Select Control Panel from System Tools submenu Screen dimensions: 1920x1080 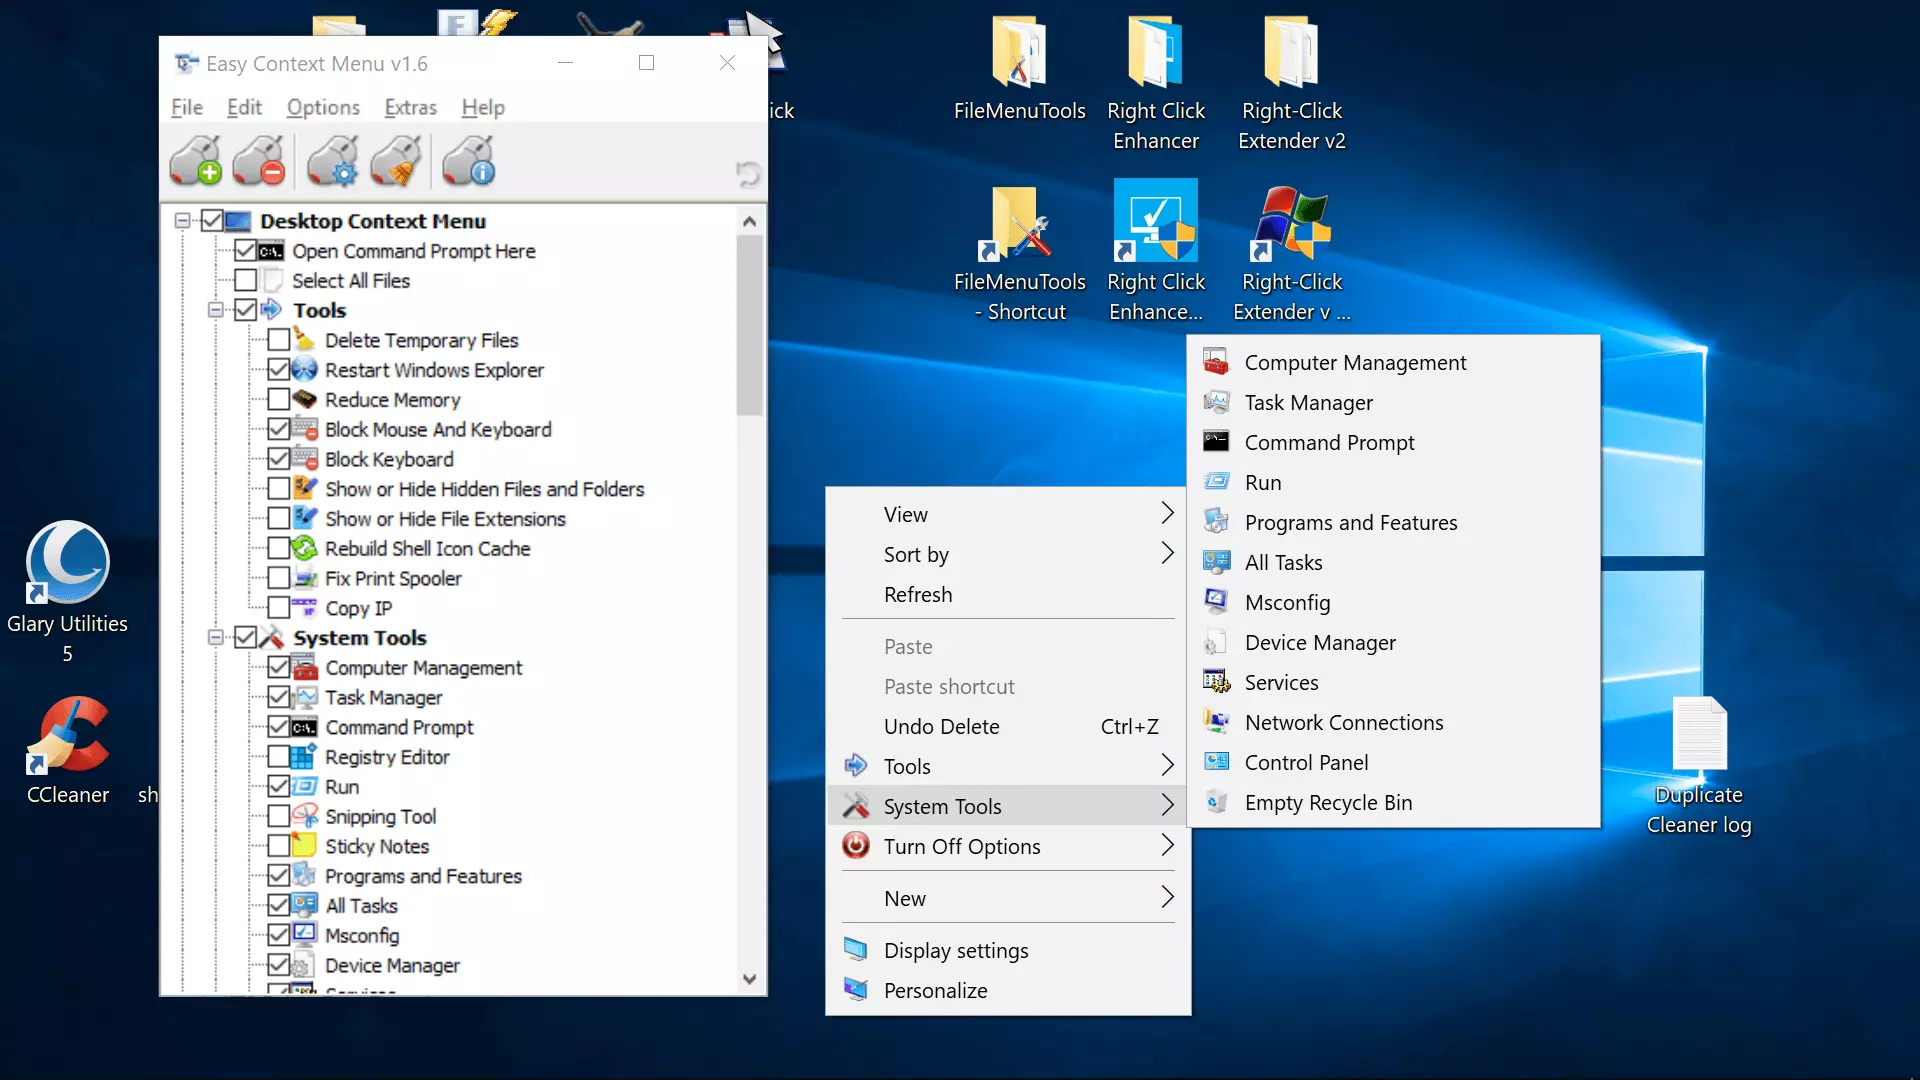(1305, 762)
